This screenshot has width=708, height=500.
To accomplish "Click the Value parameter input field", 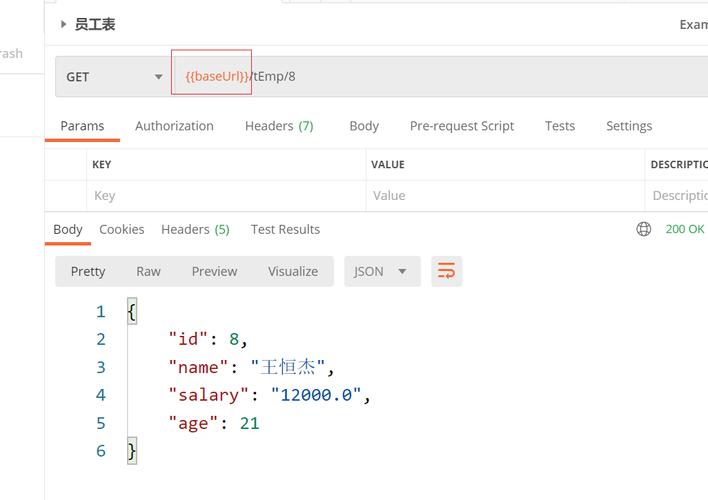I will point(505,196).
